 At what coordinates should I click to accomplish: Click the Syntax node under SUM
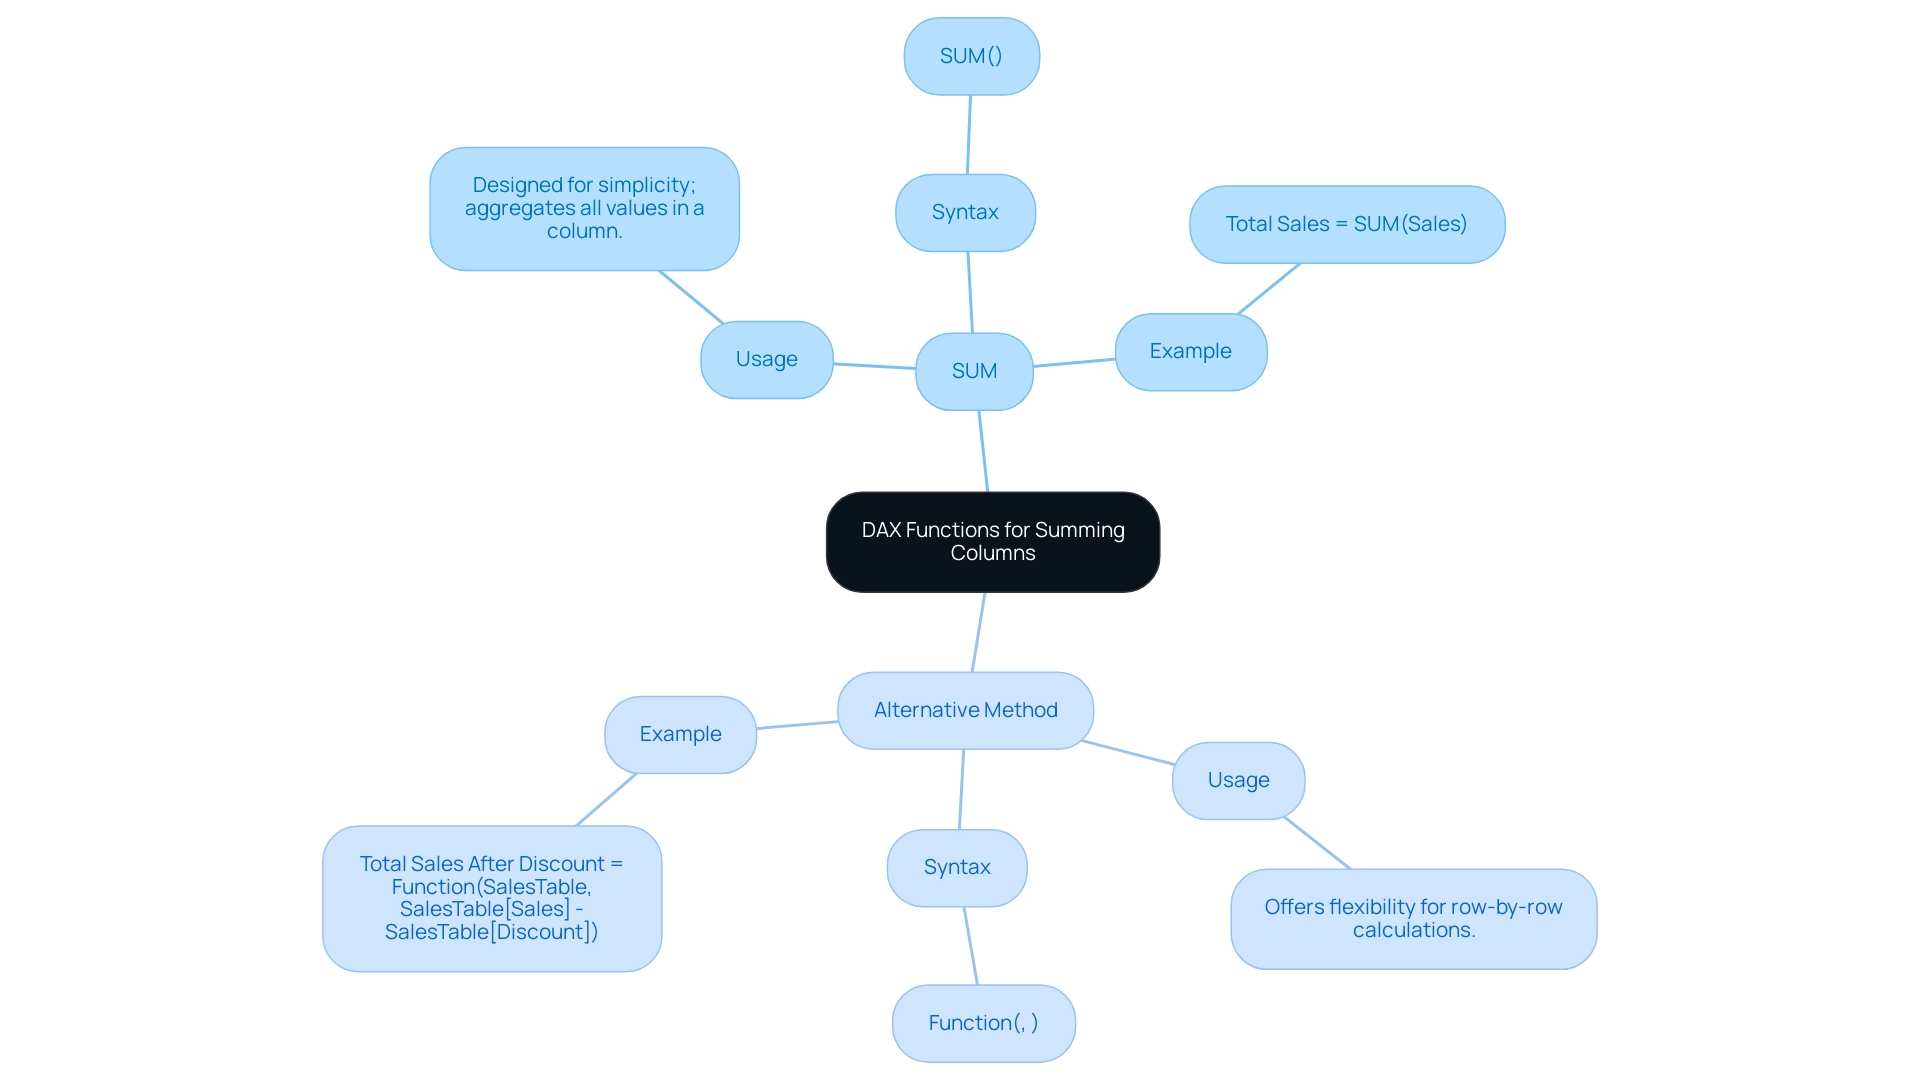pyautogui.click(x=969, y=216)
